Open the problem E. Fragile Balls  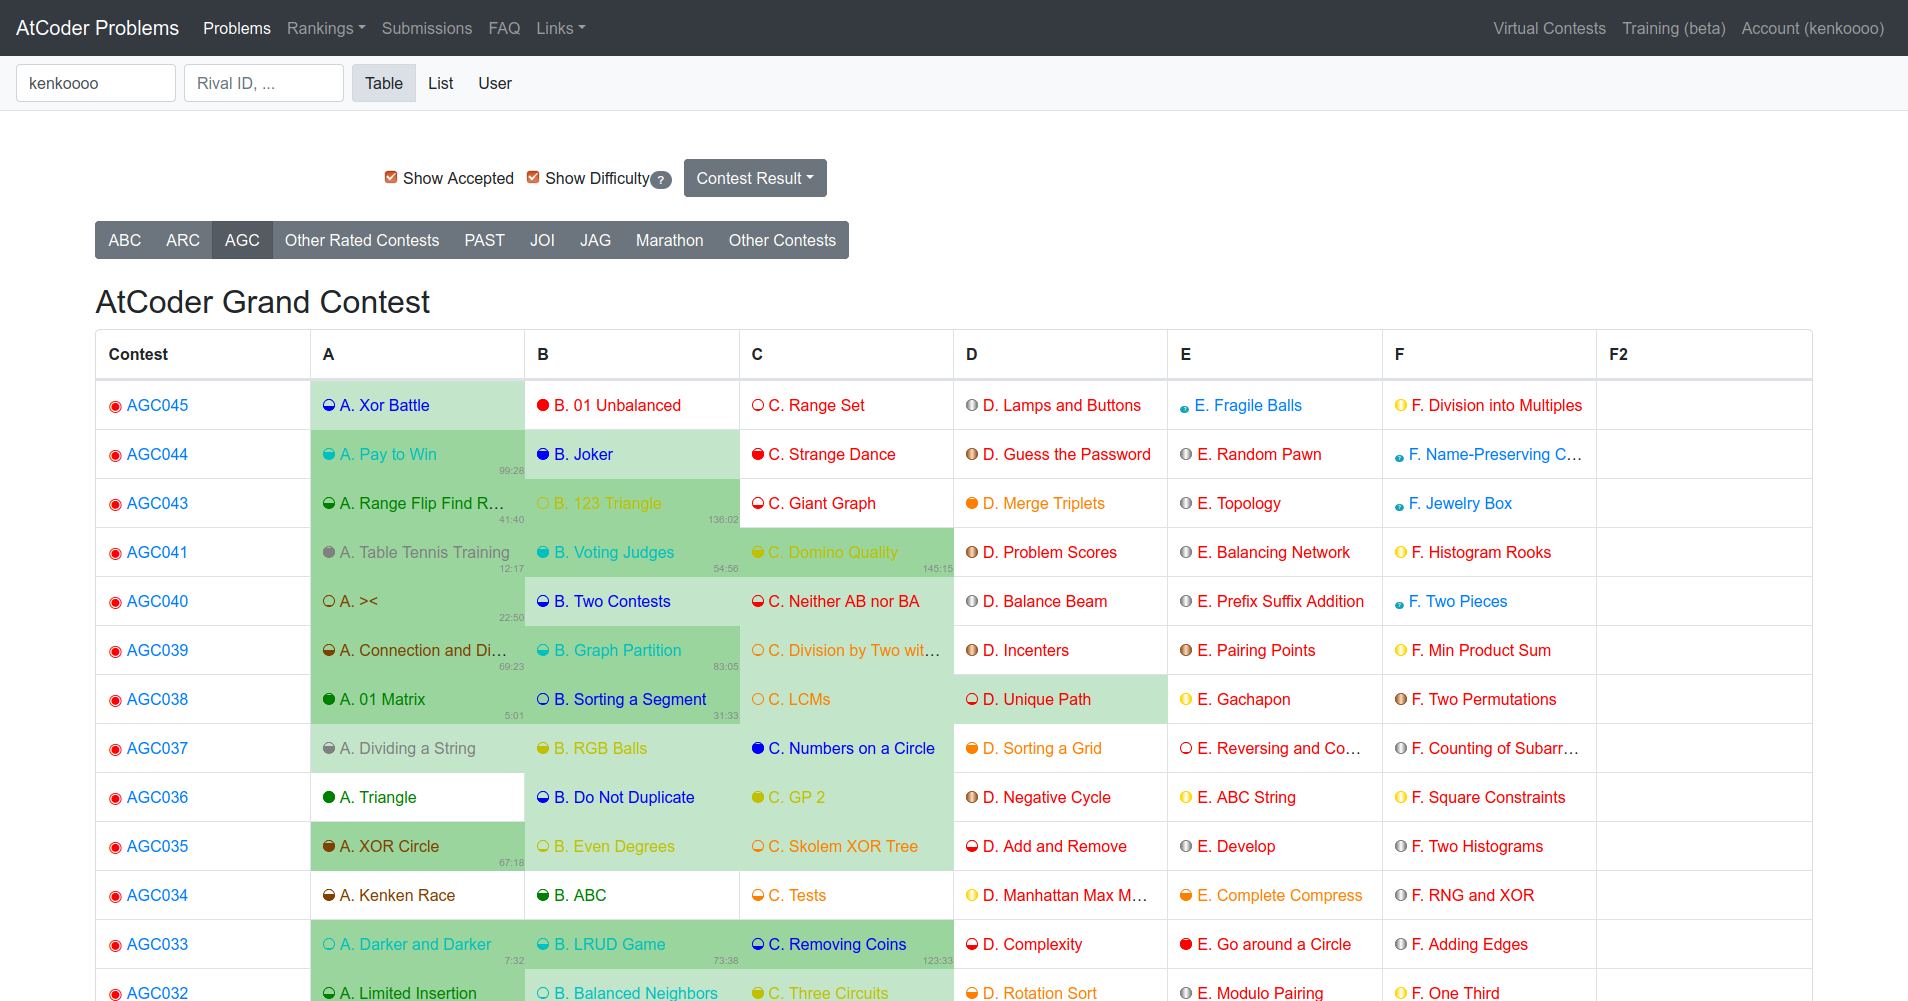(1247, 405)
